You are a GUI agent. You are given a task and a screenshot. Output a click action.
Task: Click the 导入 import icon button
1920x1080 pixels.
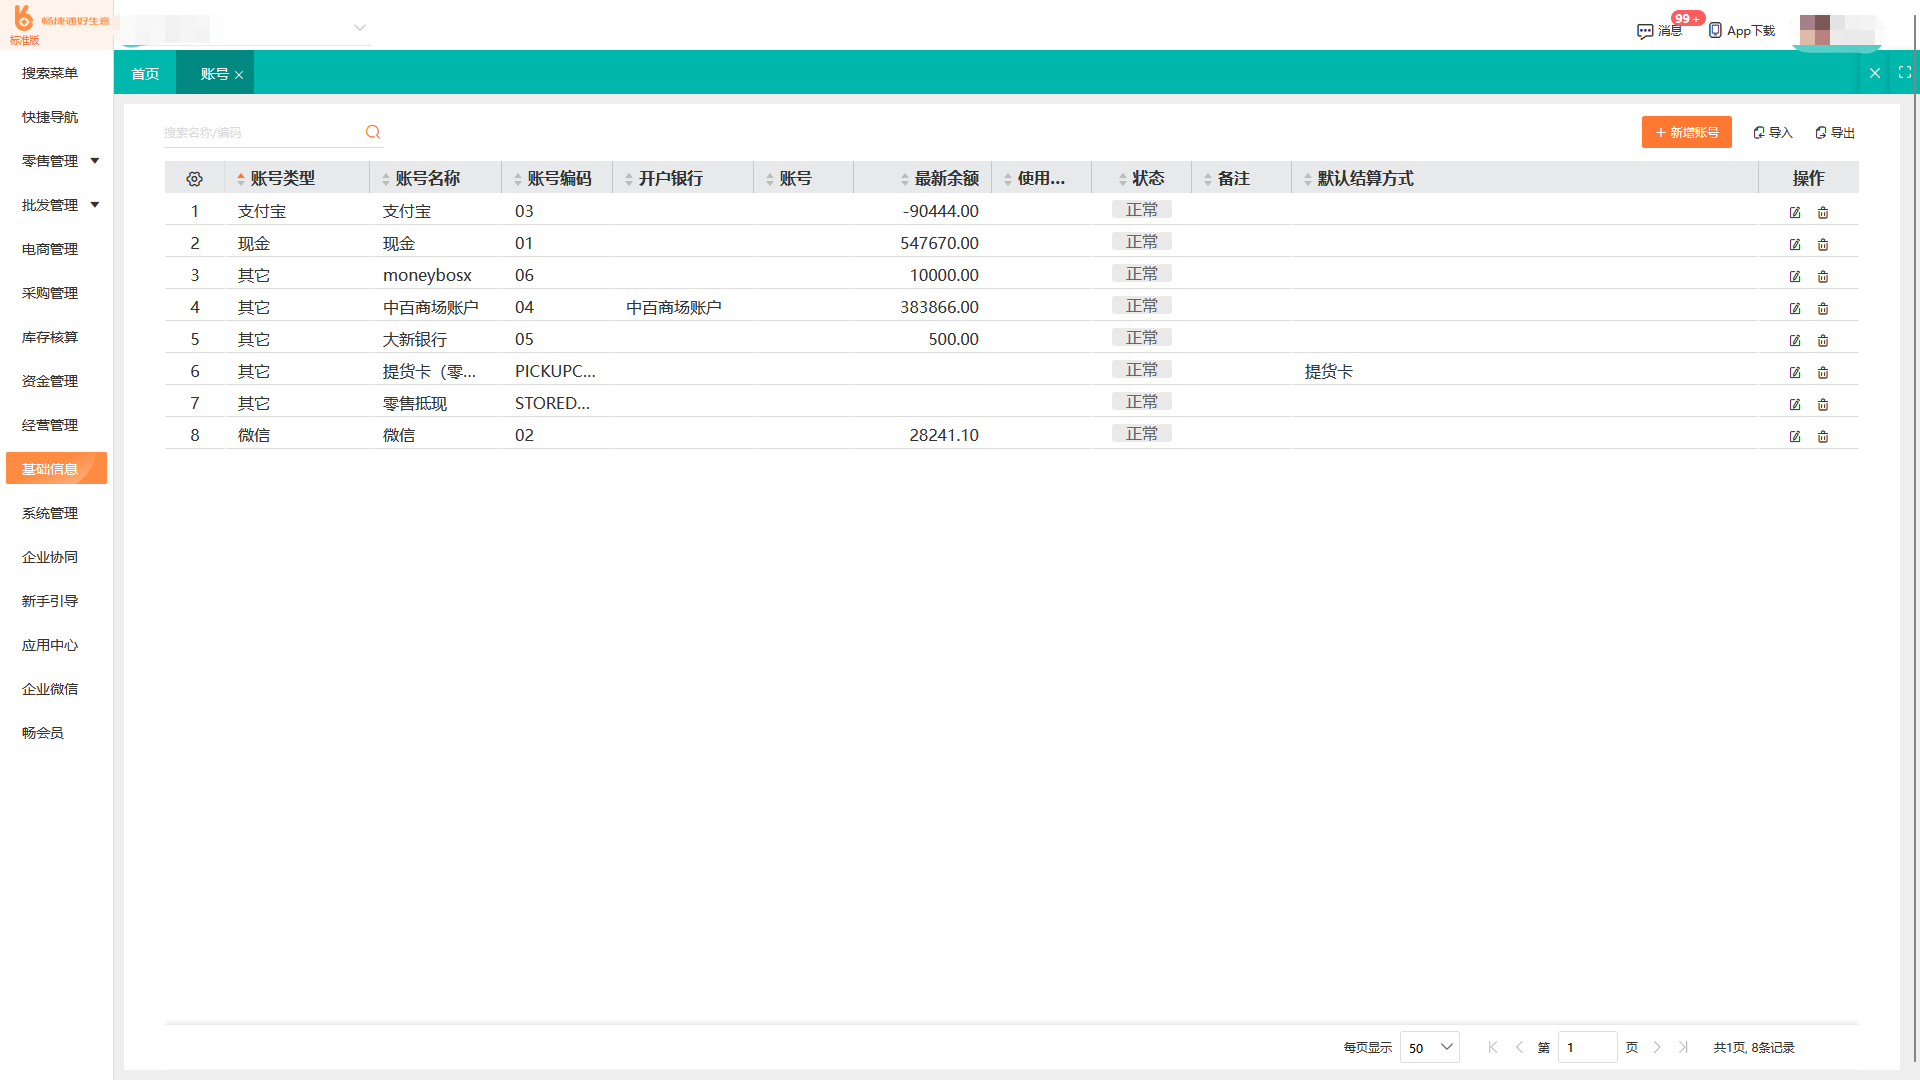[1774, 132]
